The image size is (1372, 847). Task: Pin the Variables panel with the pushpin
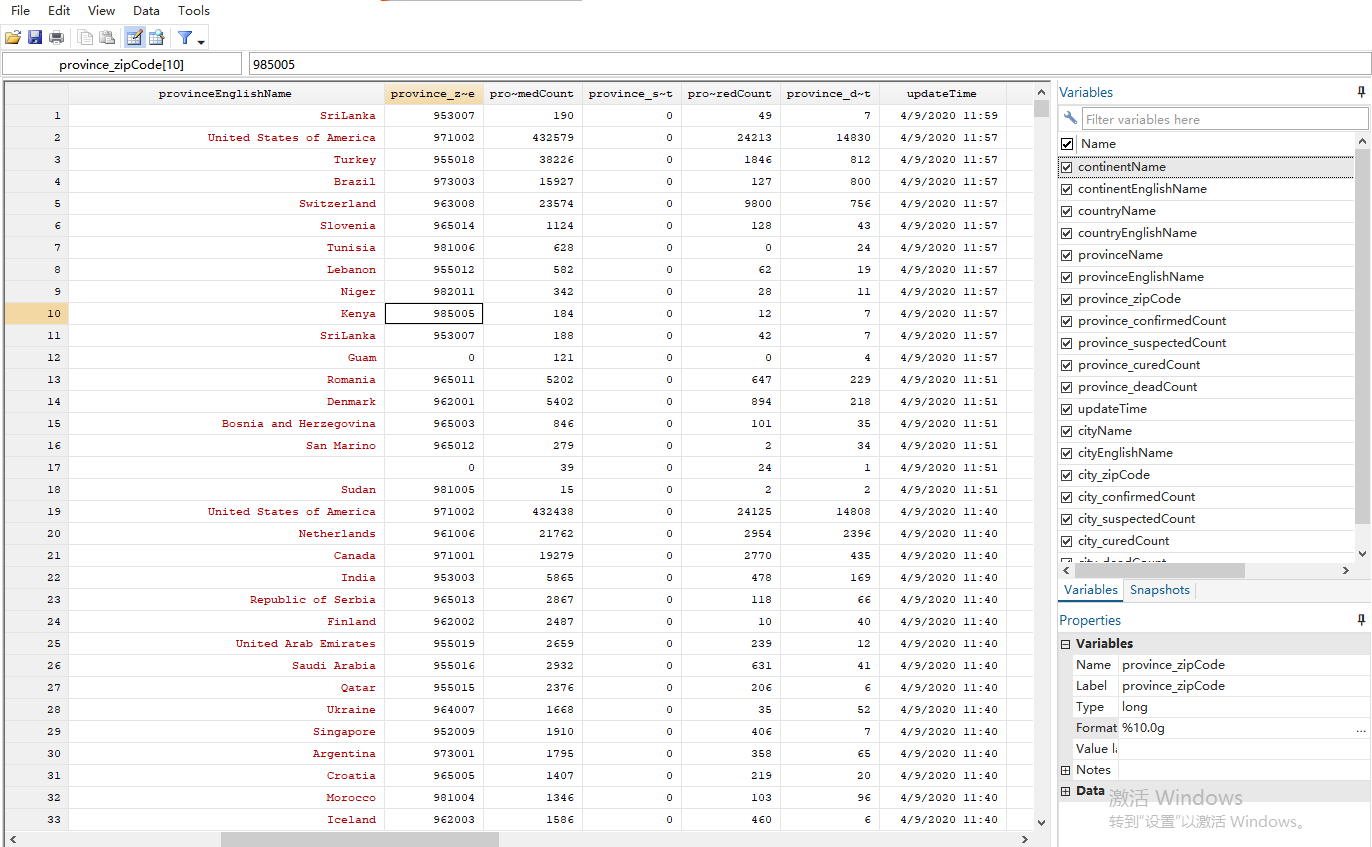(1361, 92)
